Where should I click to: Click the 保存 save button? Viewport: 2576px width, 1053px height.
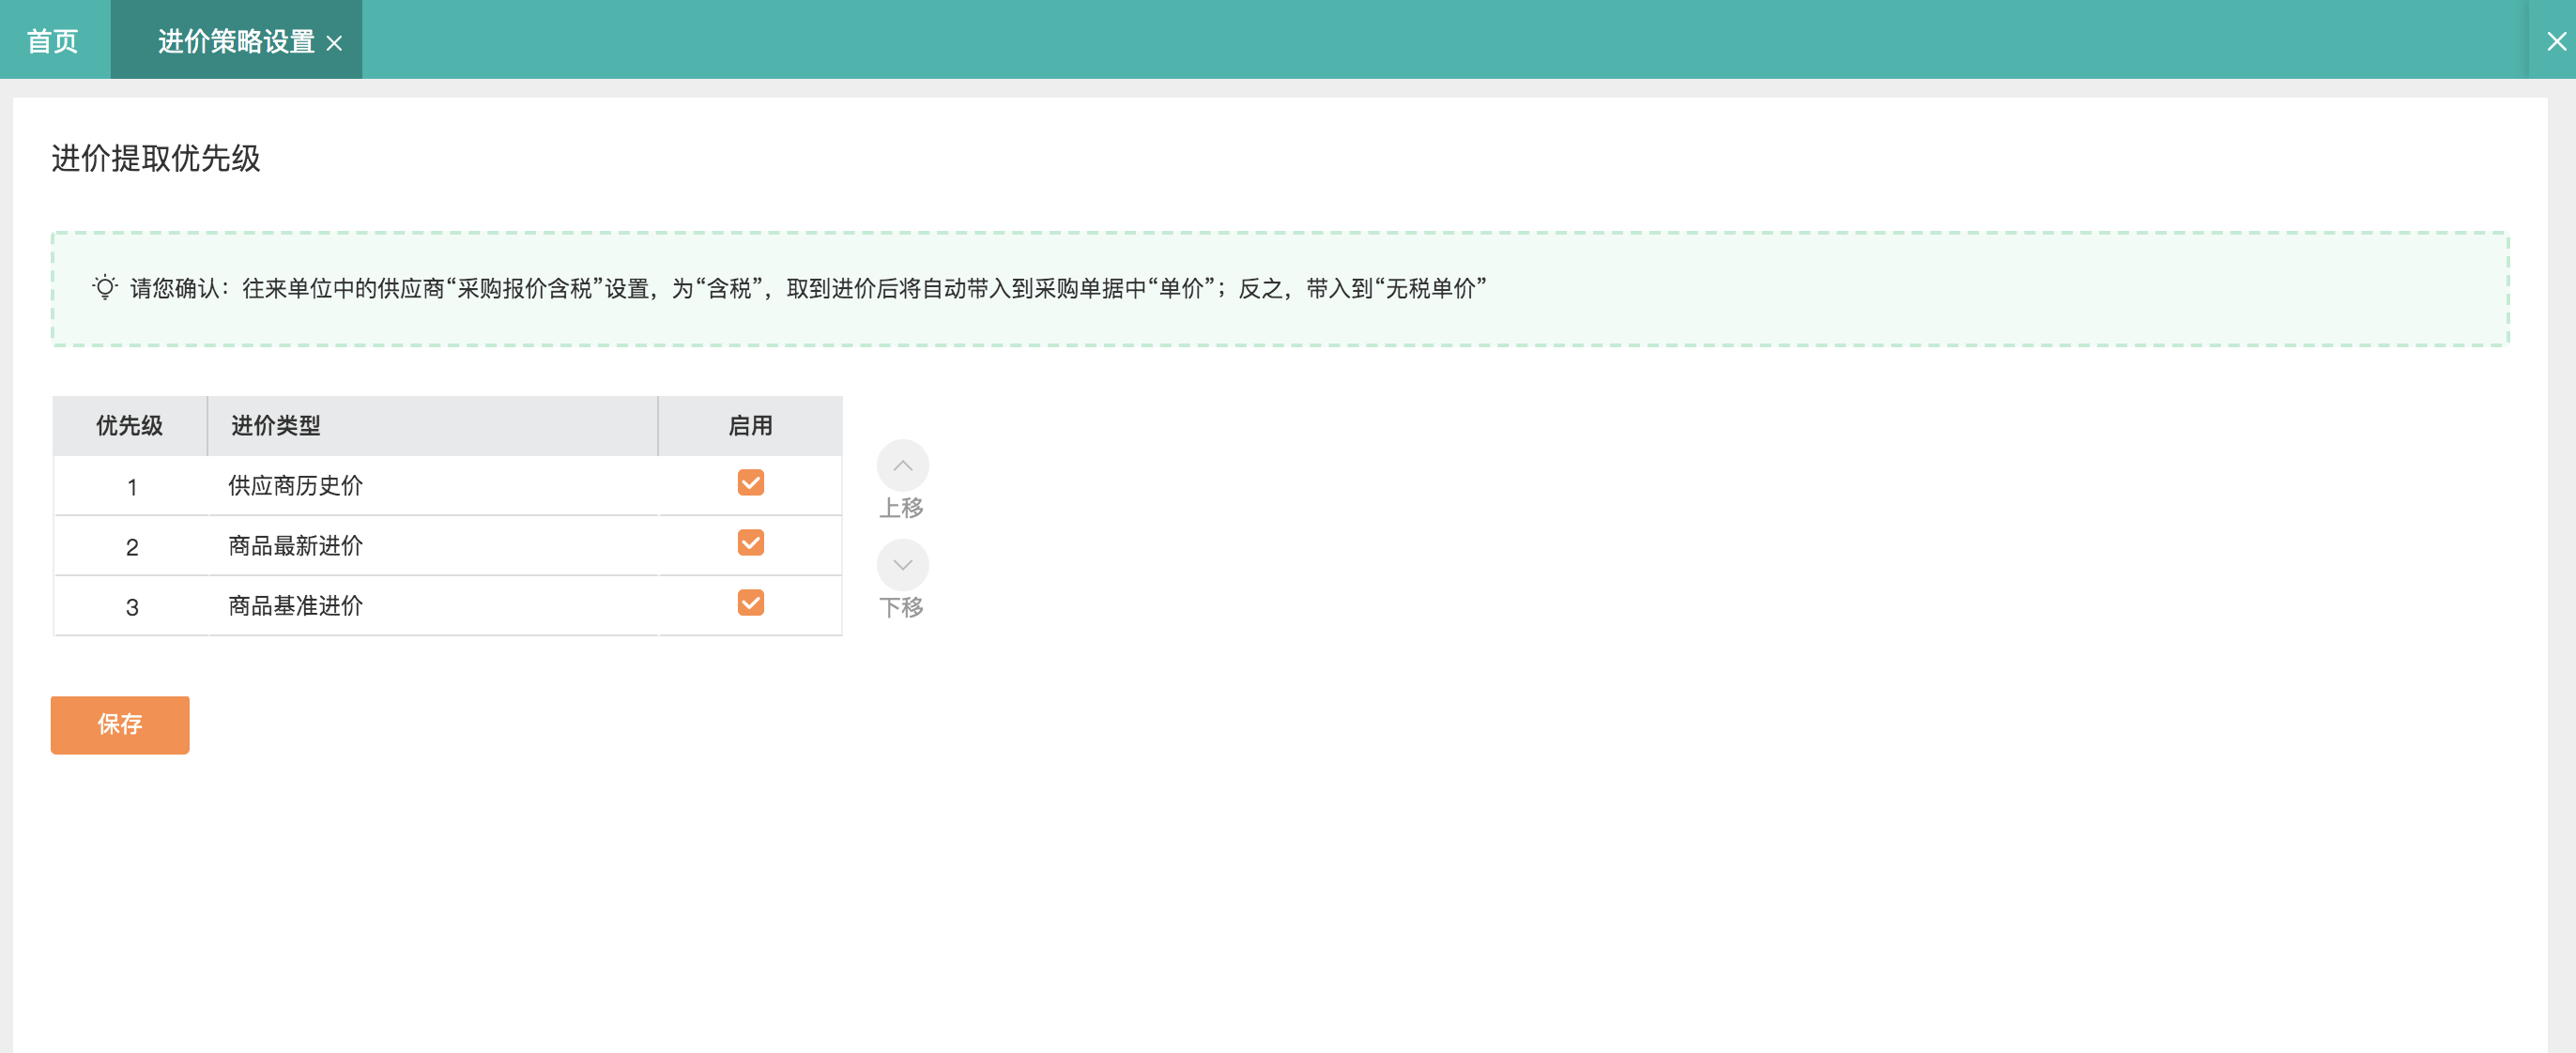tap(120, 723)
